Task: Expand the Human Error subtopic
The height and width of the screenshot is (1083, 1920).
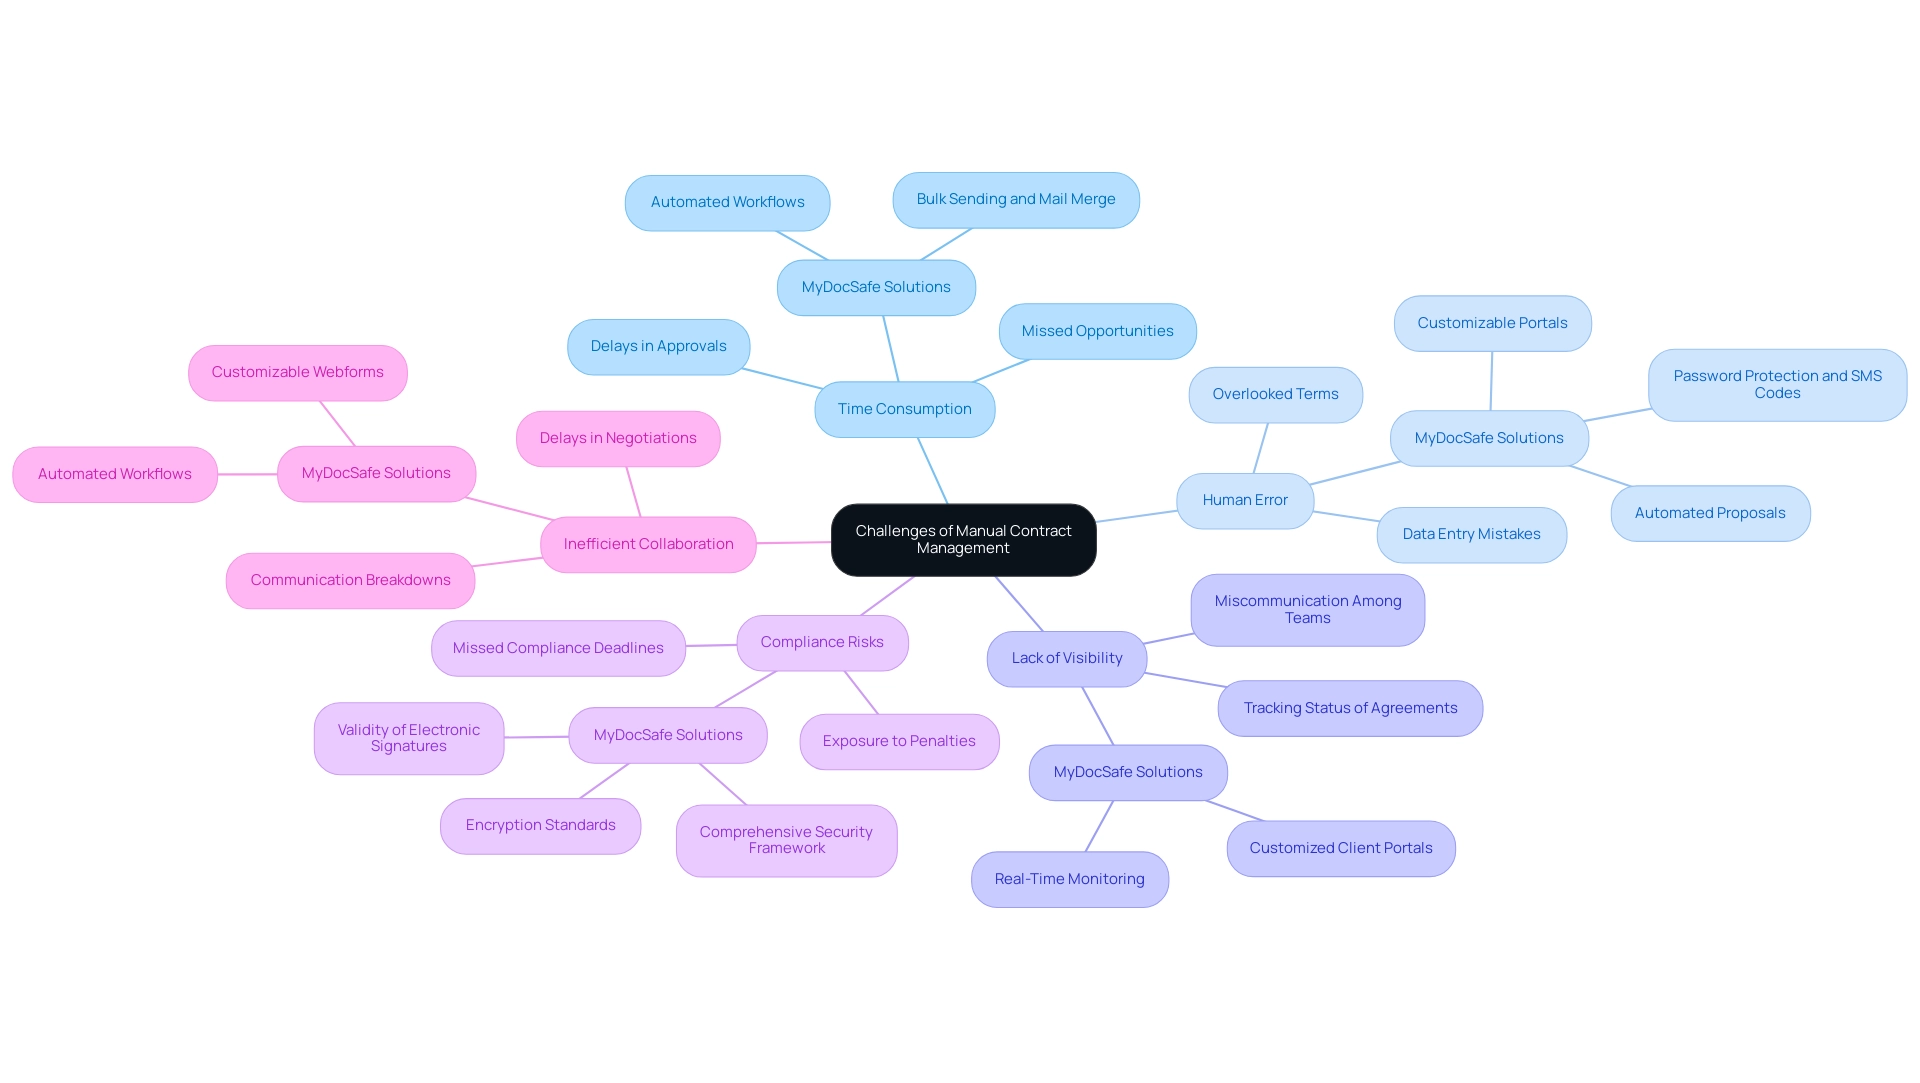Action: pos(1244,497)
